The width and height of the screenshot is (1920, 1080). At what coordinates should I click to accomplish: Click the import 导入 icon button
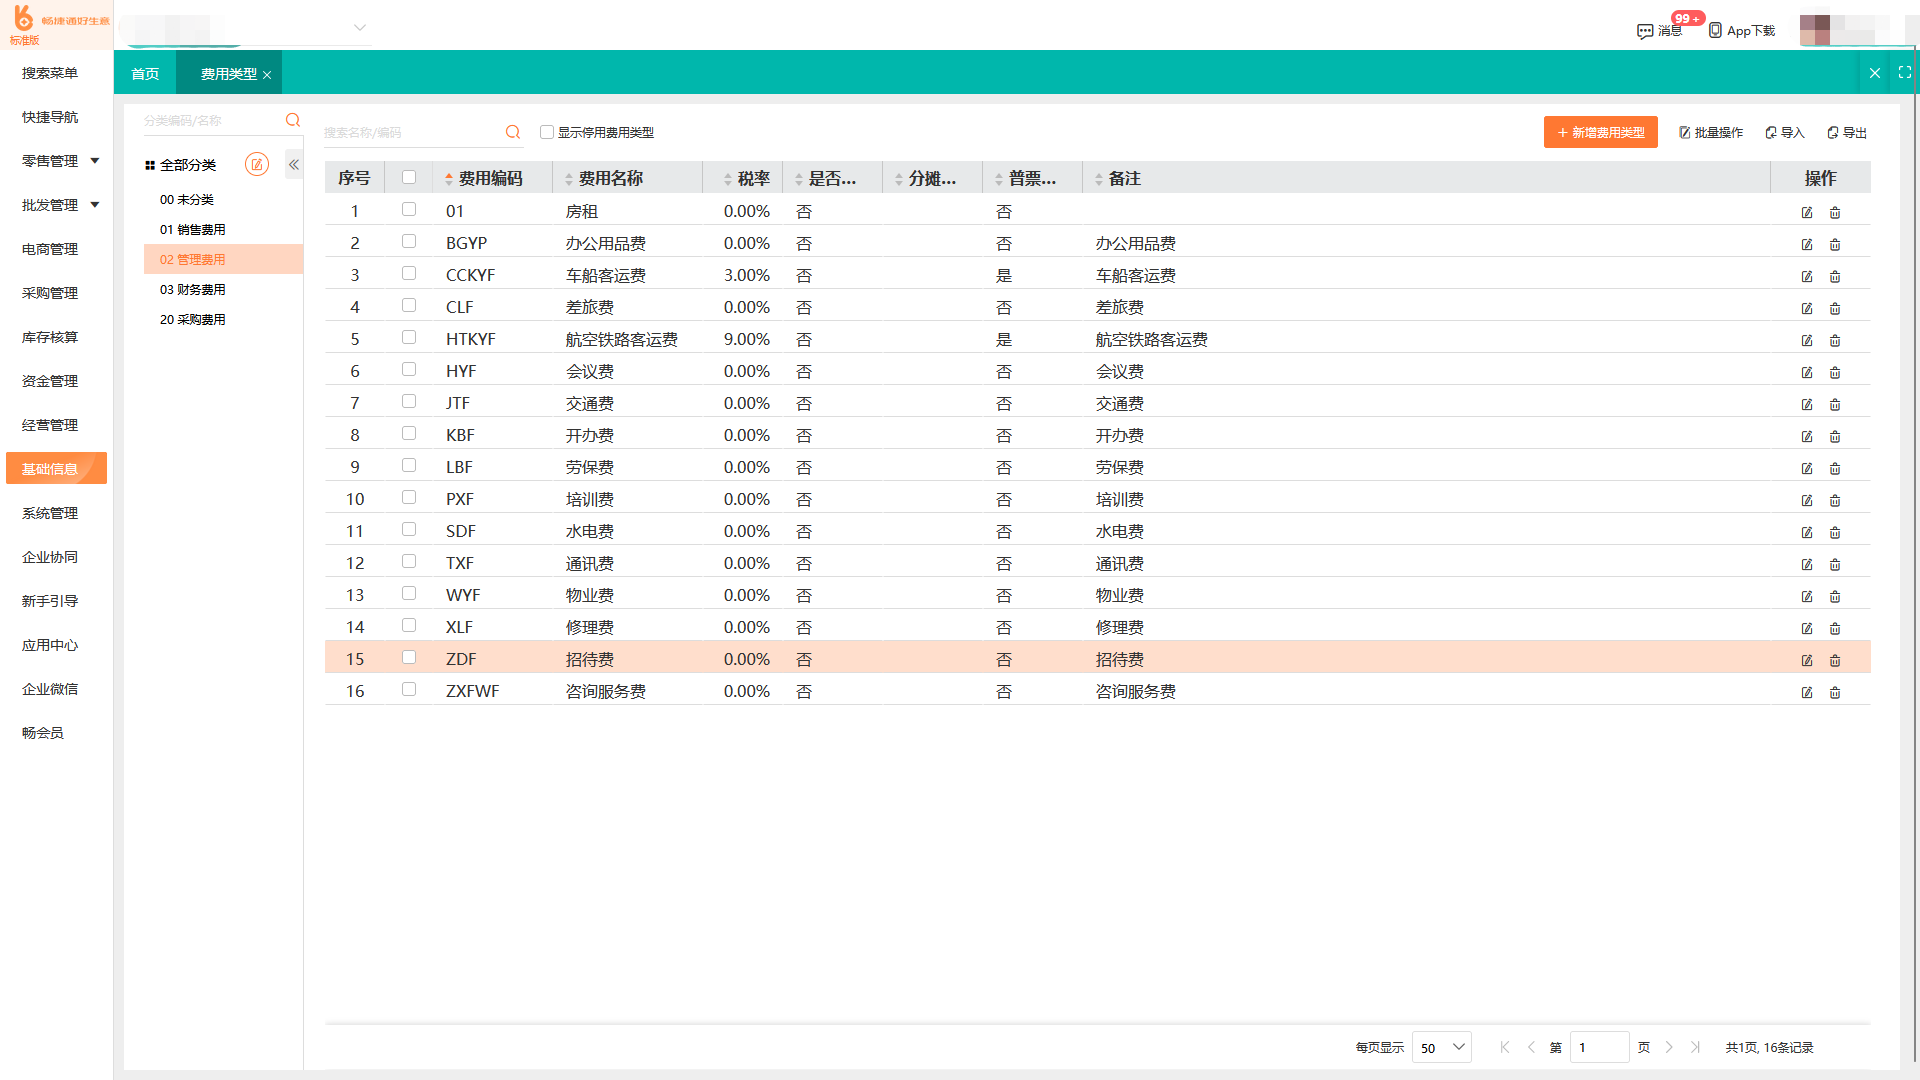click(1787, 131)
